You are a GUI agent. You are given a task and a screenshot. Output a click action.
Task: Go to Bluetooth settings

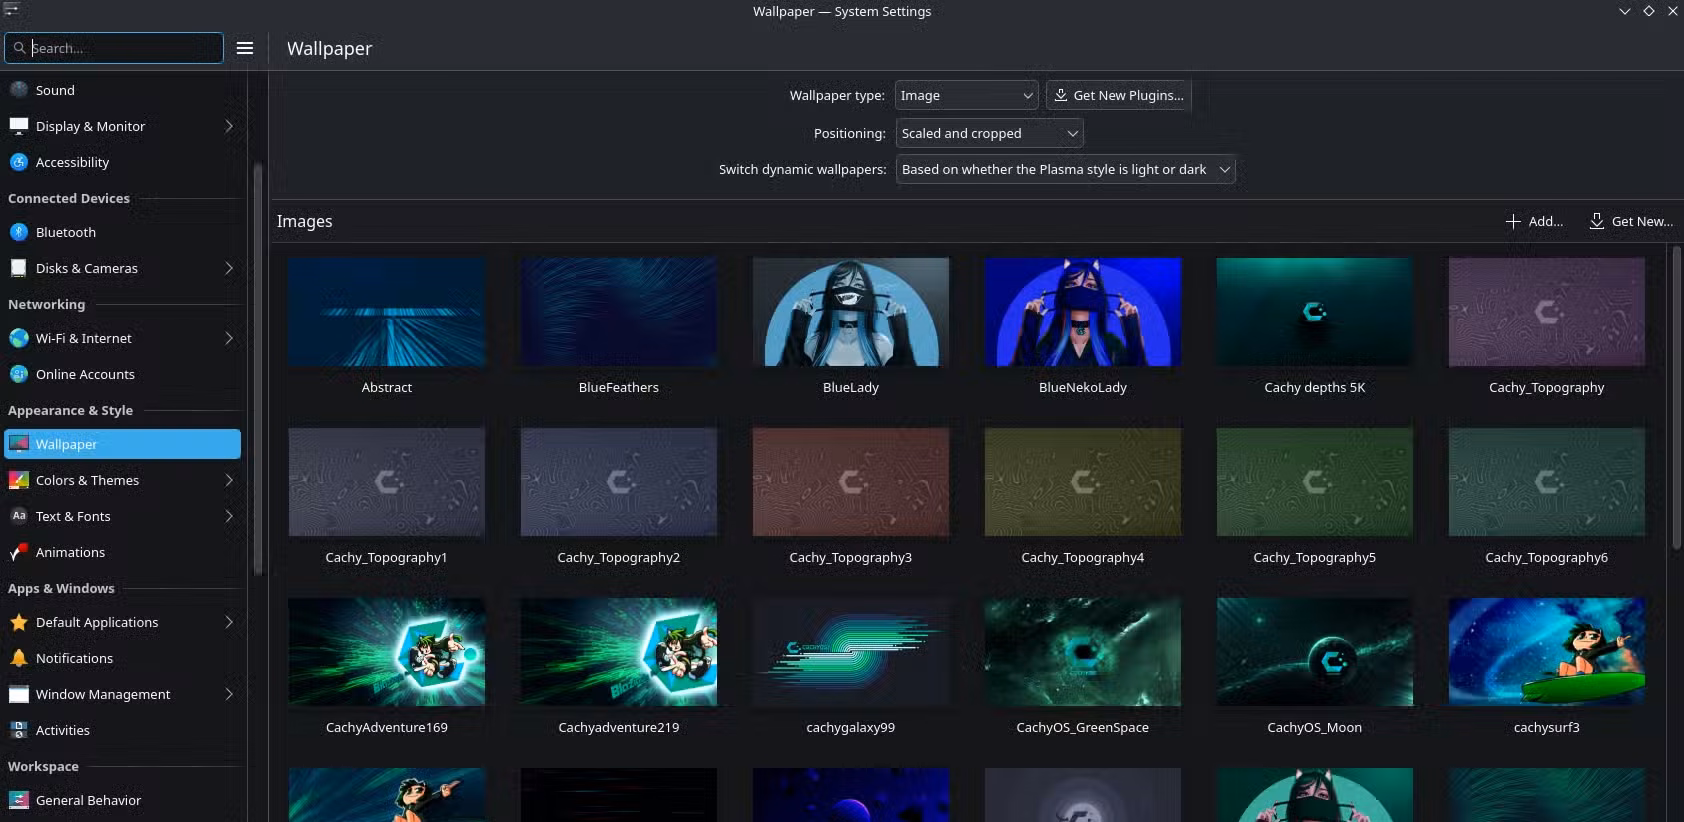coord(123,232)
